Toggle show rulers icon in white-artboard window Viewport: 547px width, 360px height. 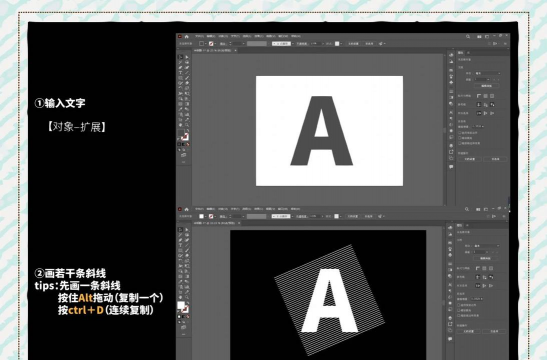coord(479,96)
